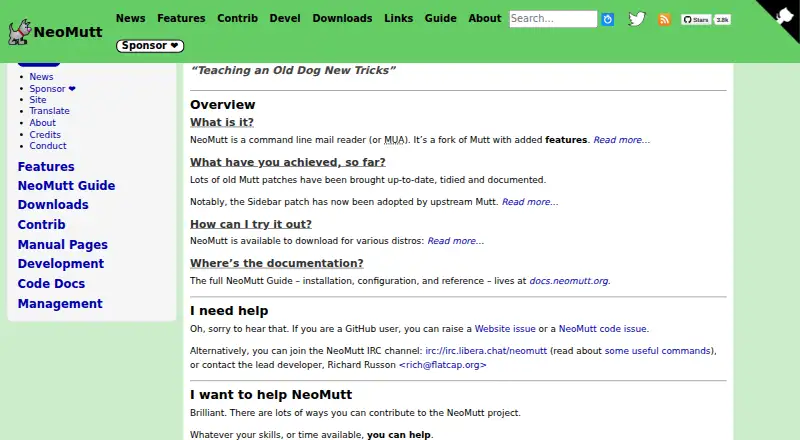Image resolution: width=800 pixels, height=440 pixels.
Task: Open News link in the left sidebar
Action: (x=41, y=77)
